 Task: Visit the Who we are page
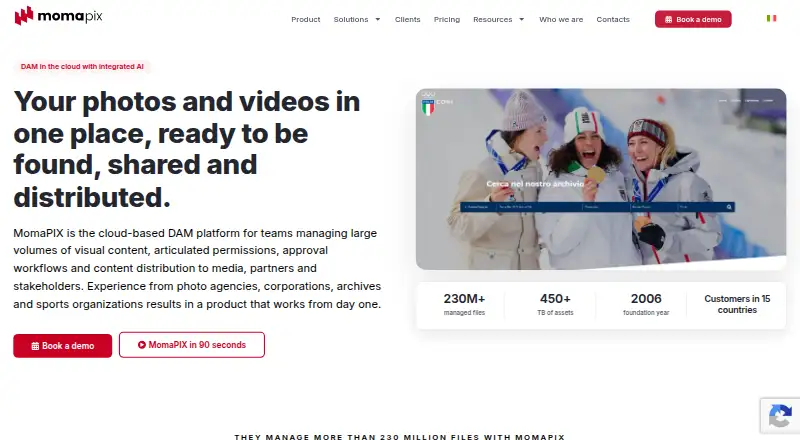pyautogui.click(x=561, y=19)
